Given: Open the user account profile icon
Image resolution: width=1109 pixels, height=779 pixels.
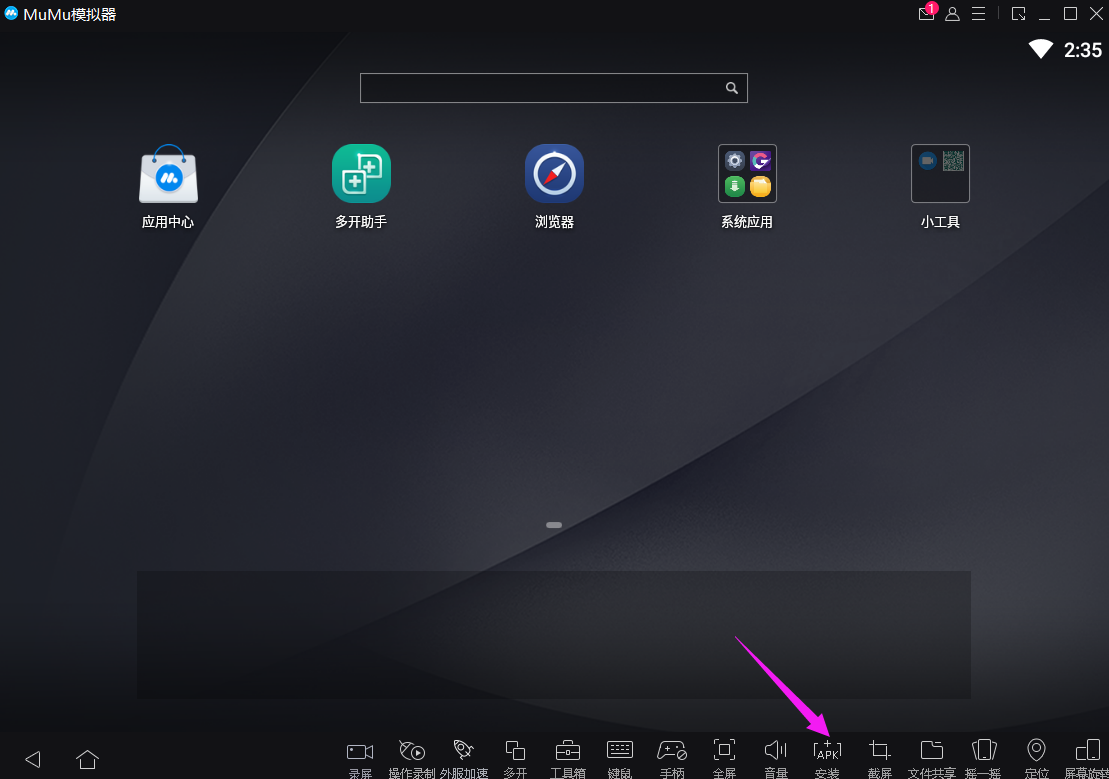Looking at the screenshot, I should [953, 14].
